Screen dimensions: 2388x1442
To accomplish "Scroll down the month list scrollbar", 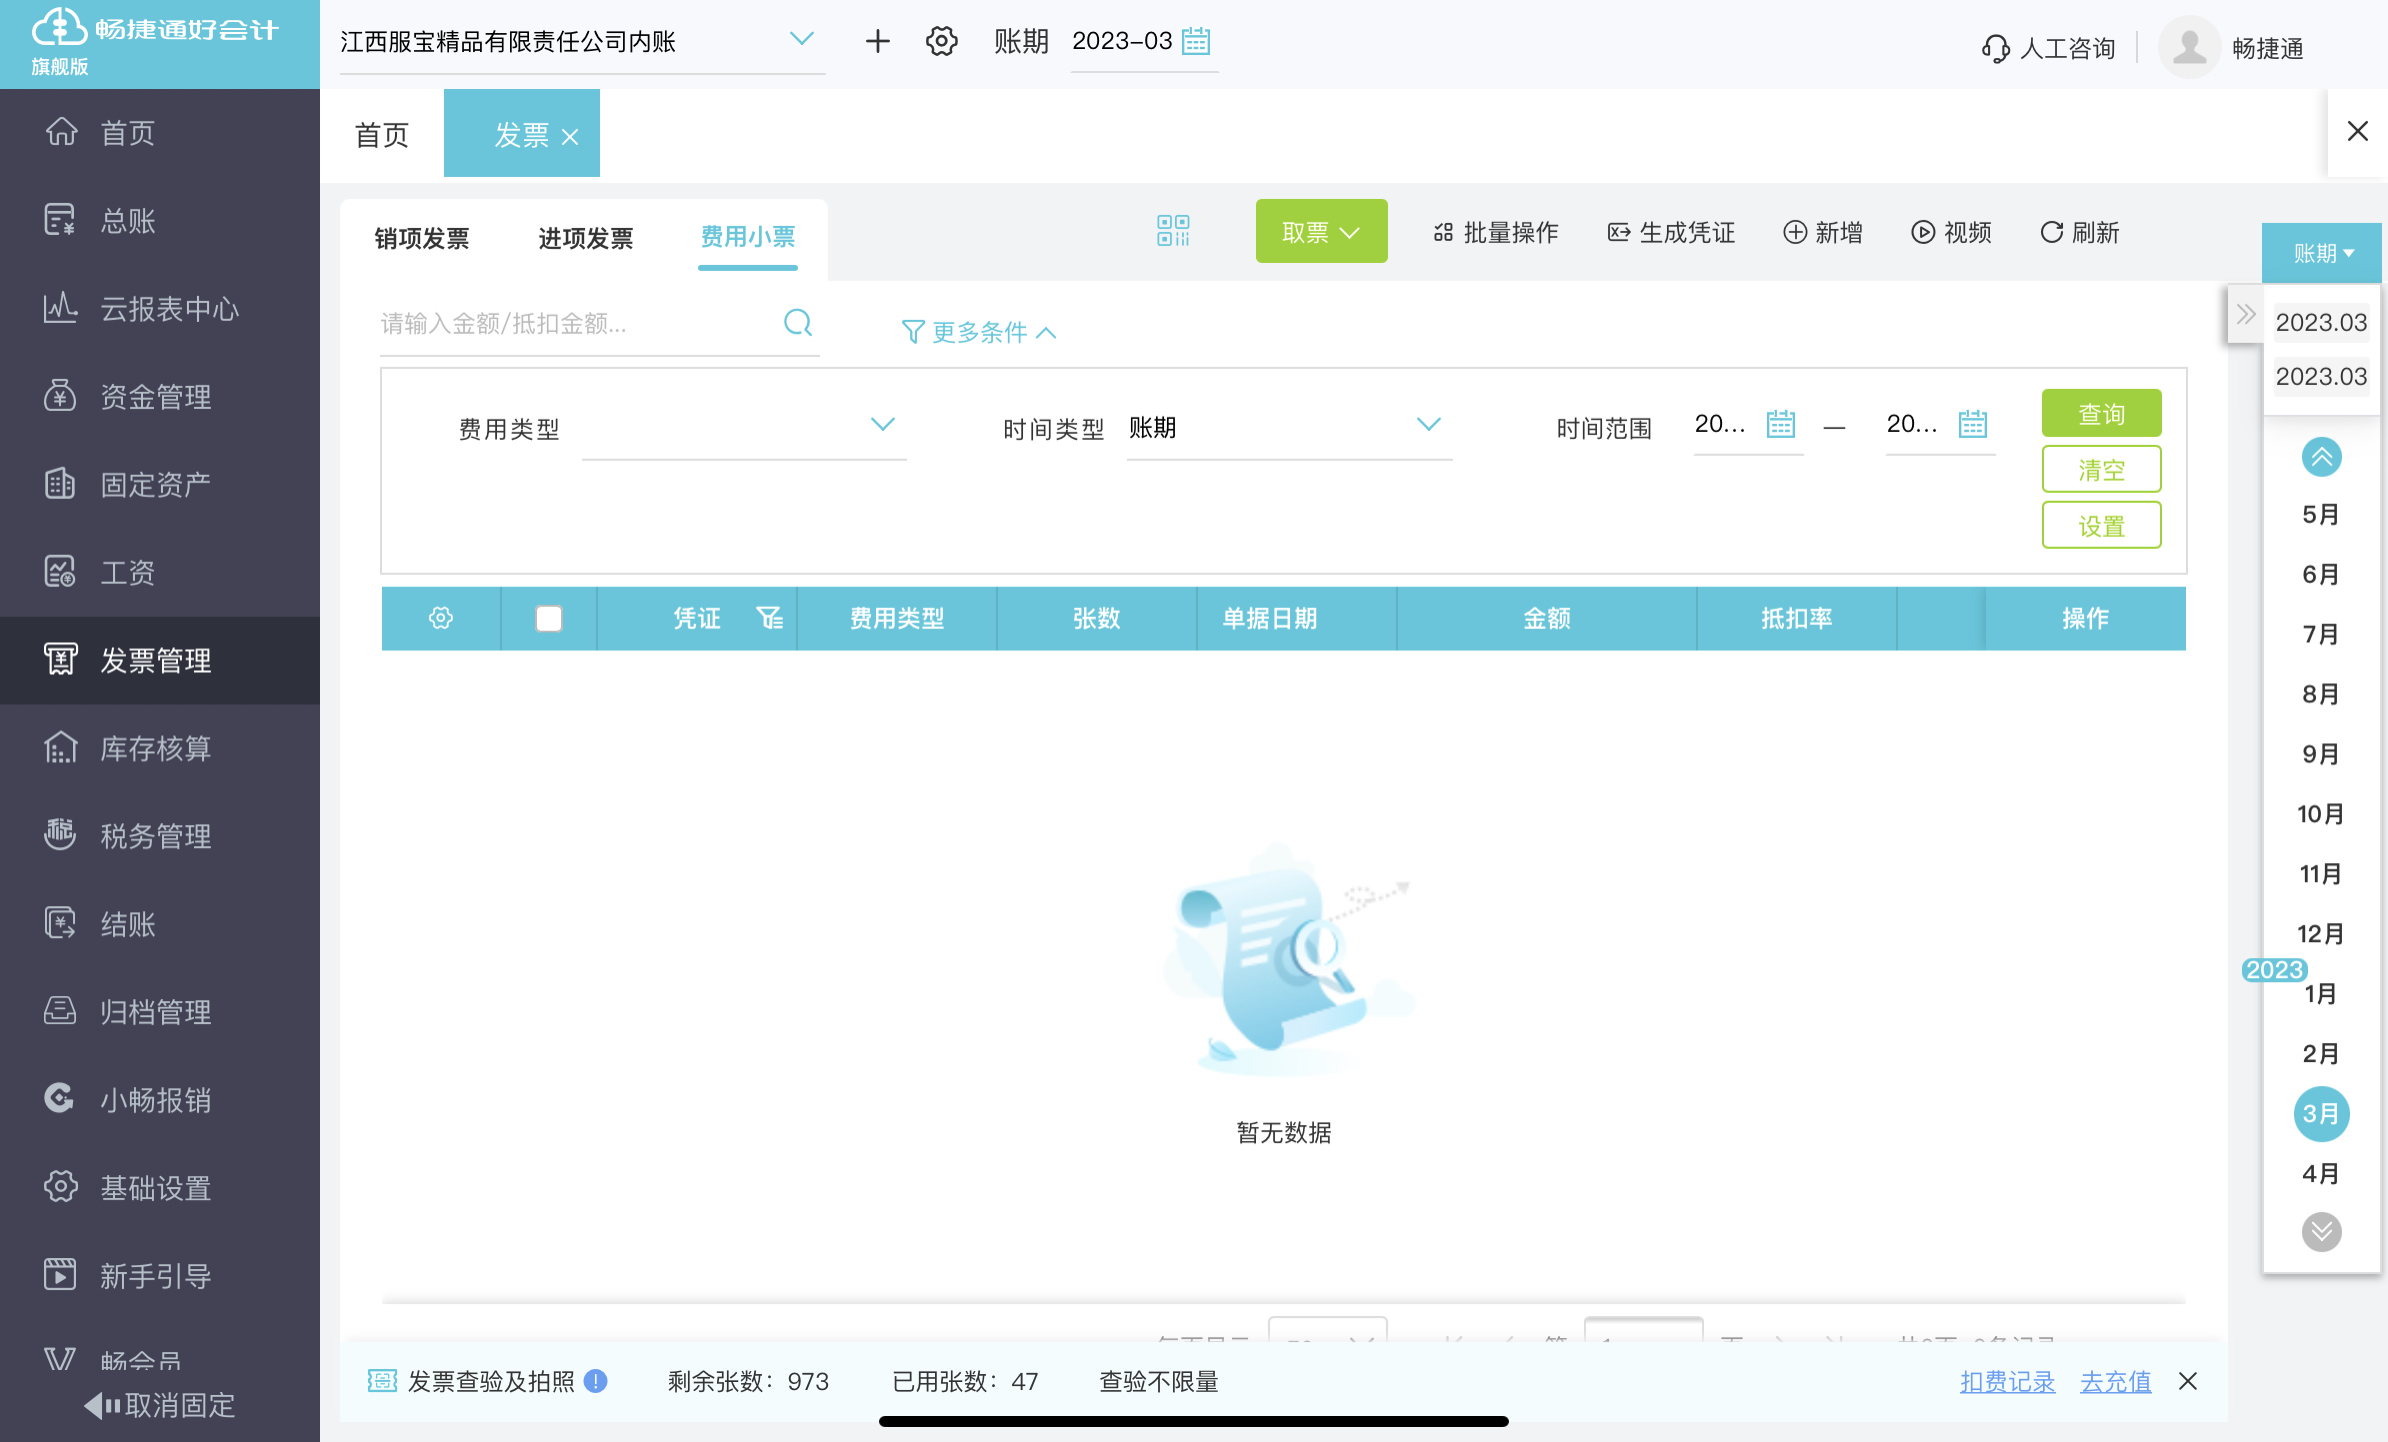I will [2321, 1234].
